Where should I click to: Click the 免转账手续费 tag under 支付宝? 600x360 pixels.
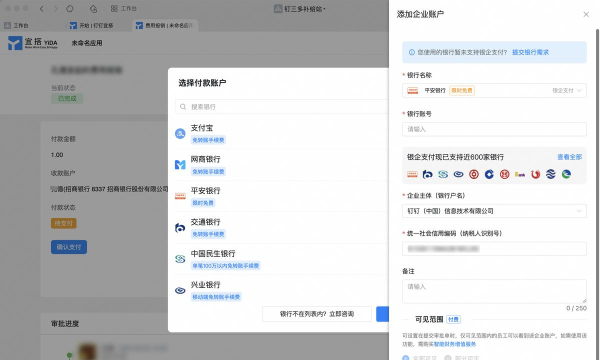208,140
